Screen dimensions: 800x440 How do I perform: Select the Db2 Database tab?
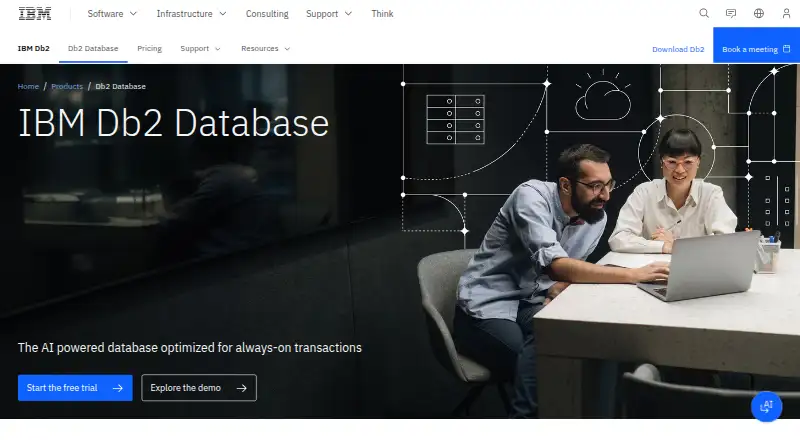(x=93, y=48)
